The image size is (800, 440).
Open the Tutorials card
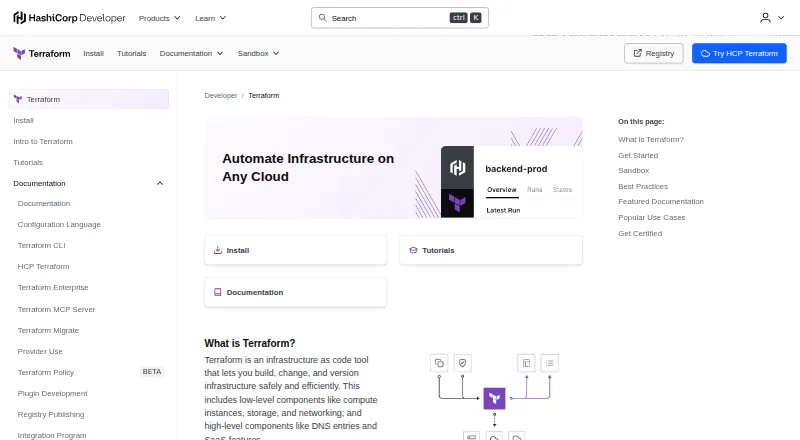tap(491, 250)
